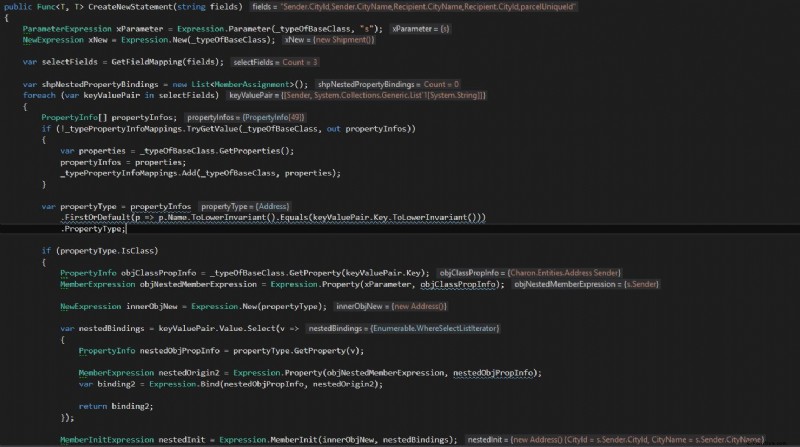Click the FirstOrDefault method call
800x447 pixels.
click(98, 217)
